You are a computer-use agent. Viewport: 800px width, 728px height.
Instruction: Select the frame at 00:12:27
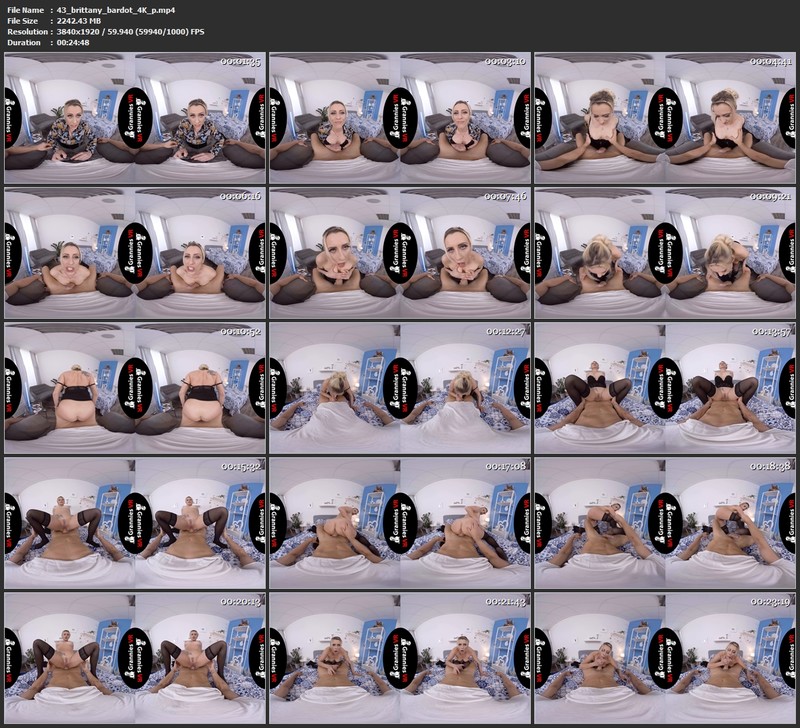400,387
